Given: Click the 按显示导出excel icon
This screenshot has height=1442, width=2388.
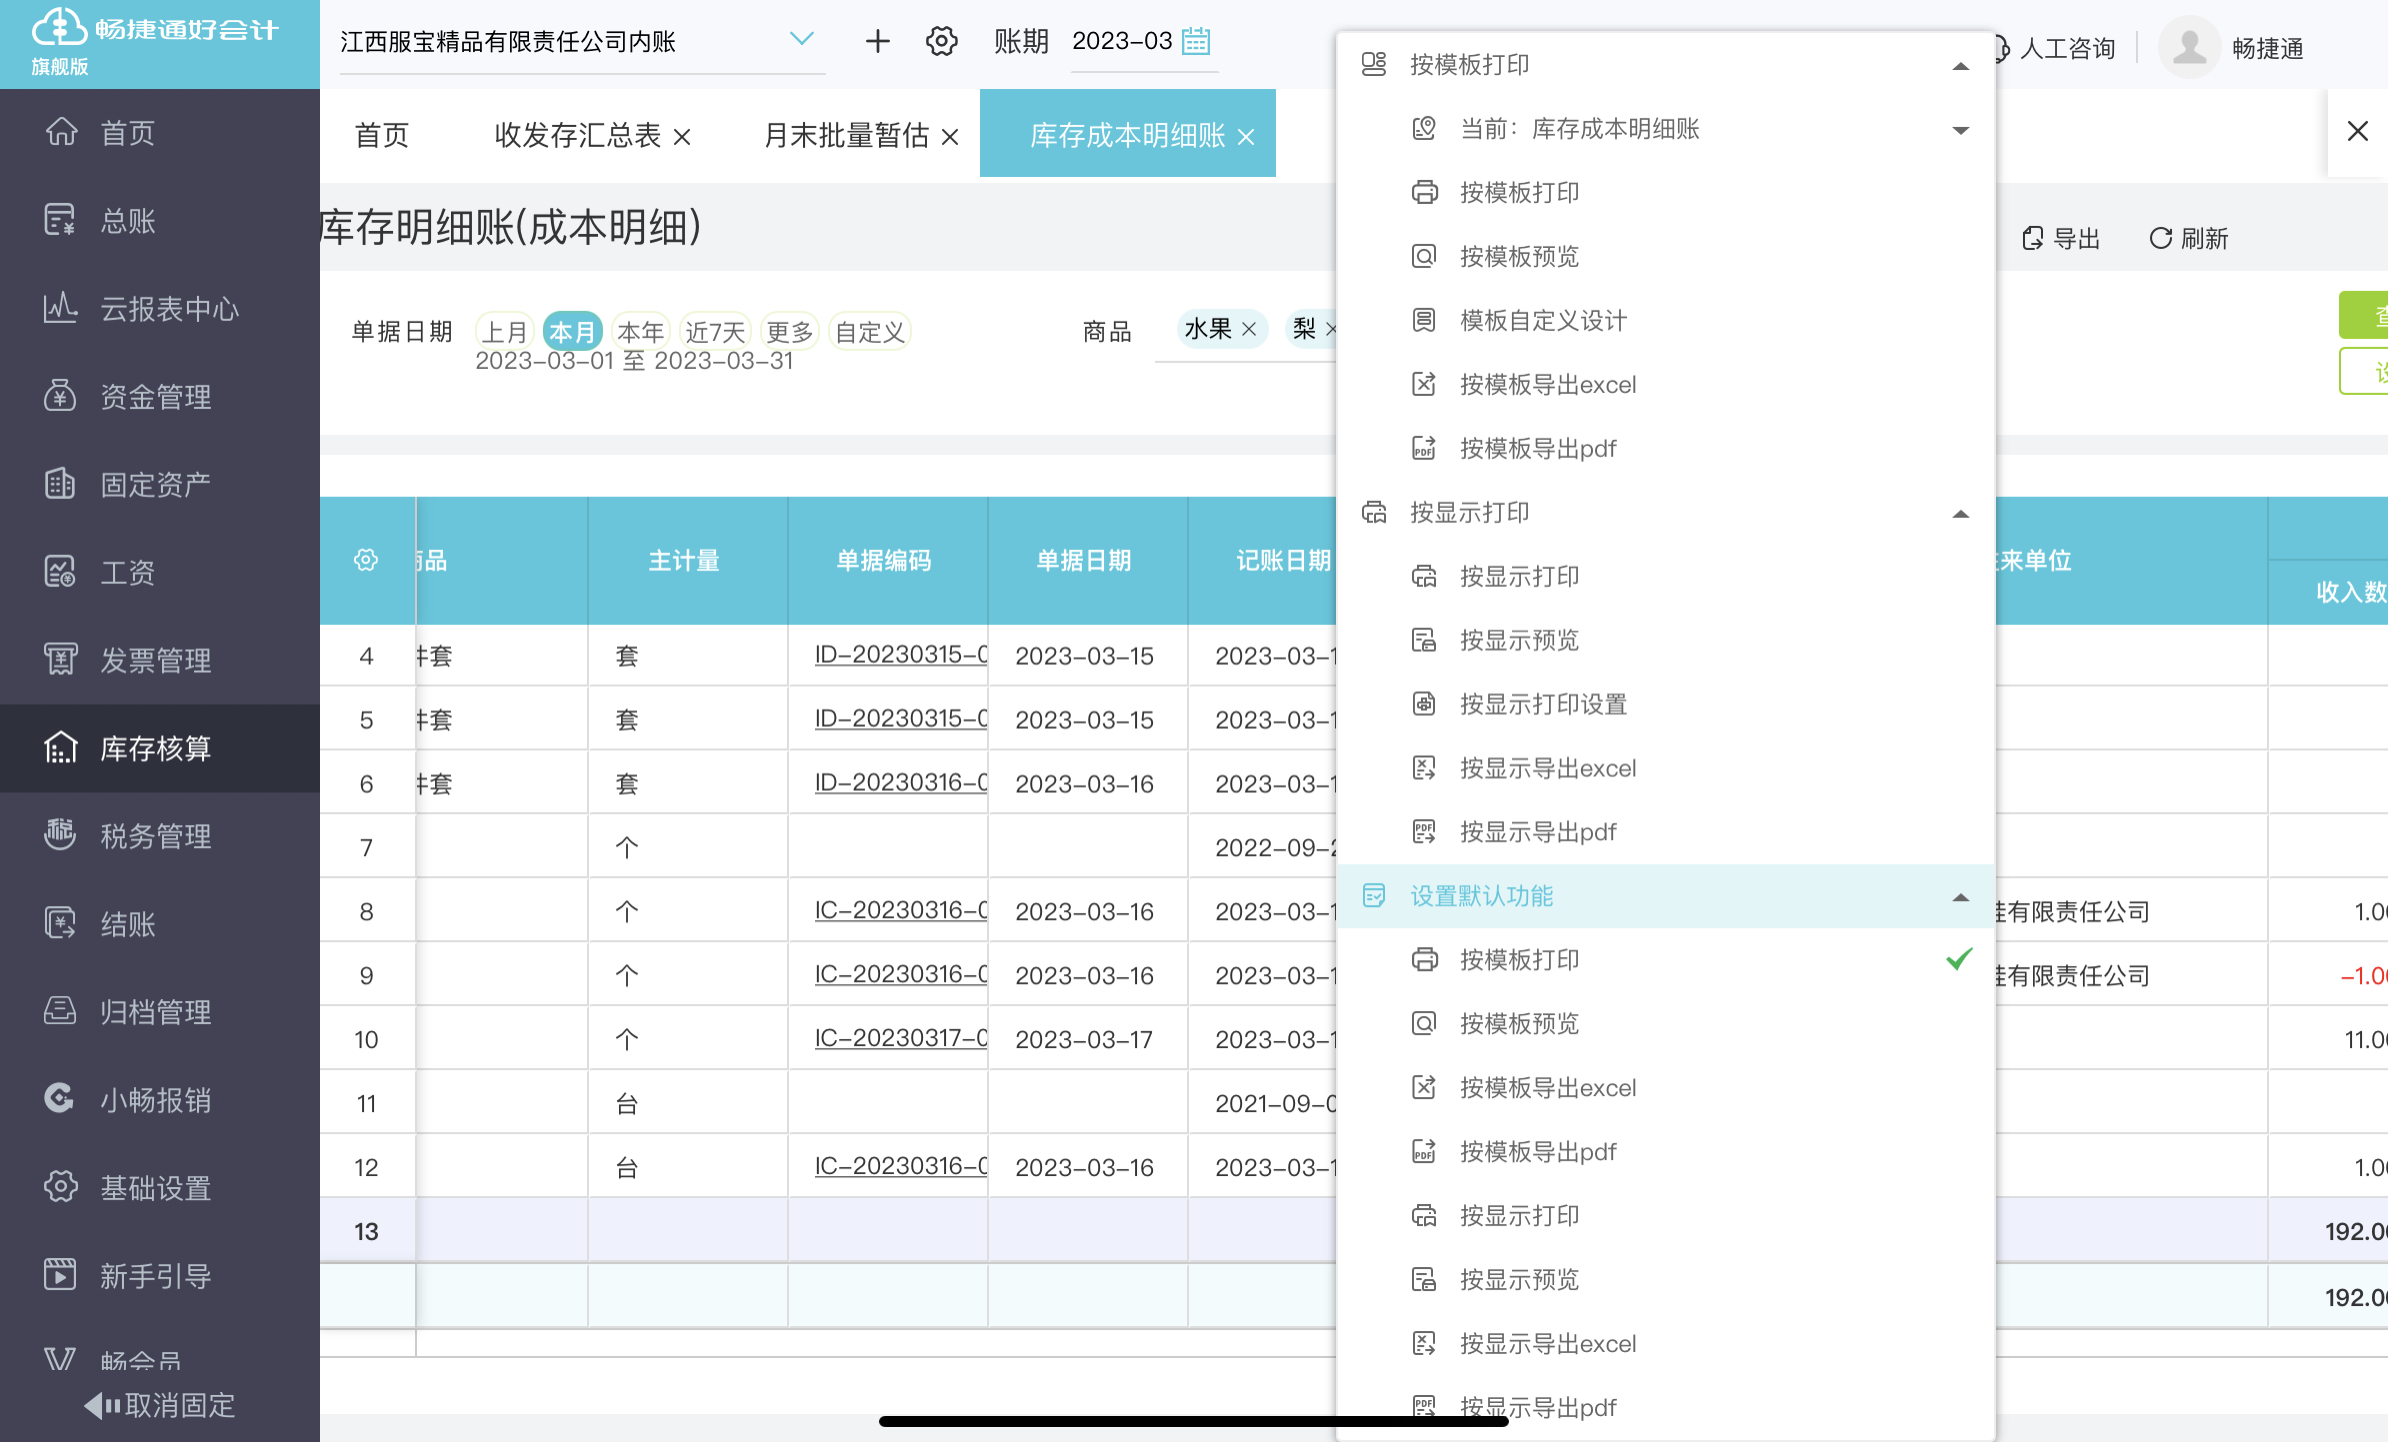Looking at the screenshot, I should point(1424,768).
